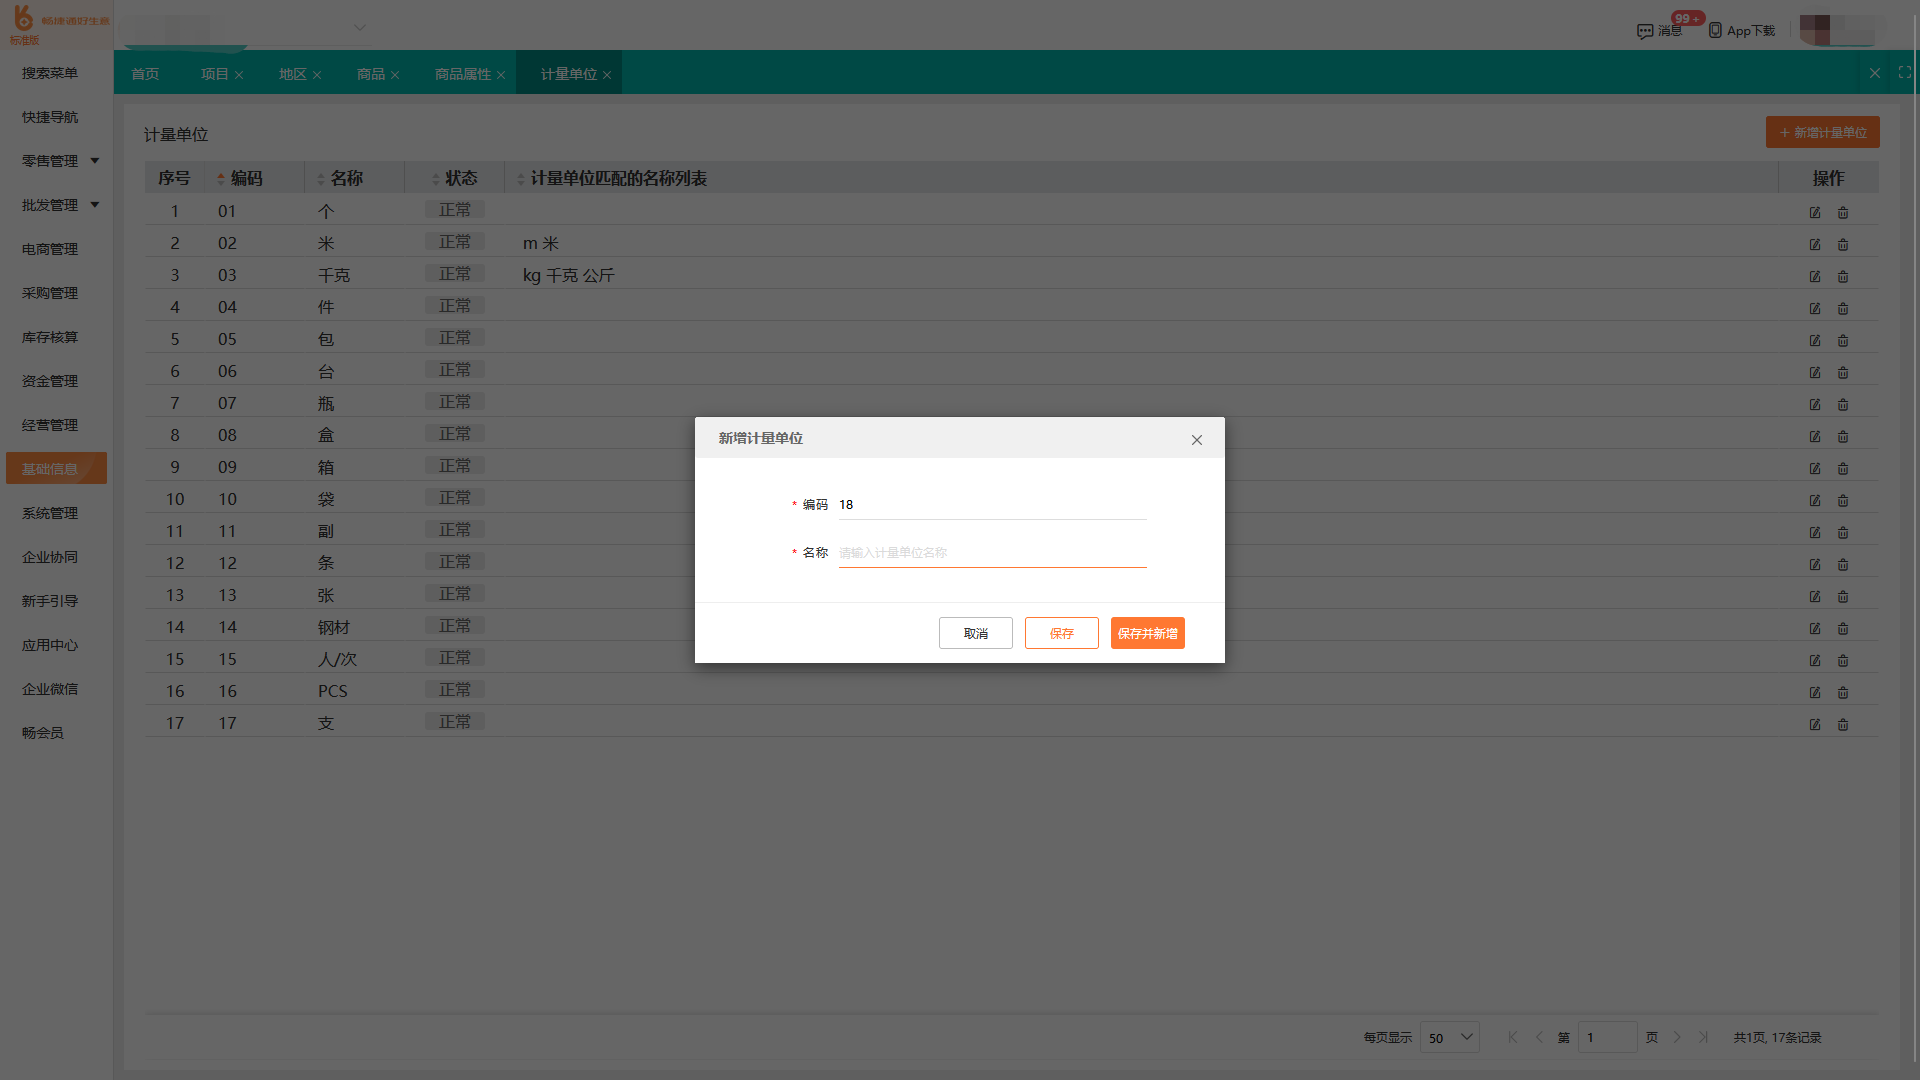Click 保存 button in dialog
1920x1080 pixels.
(1062, 633)
